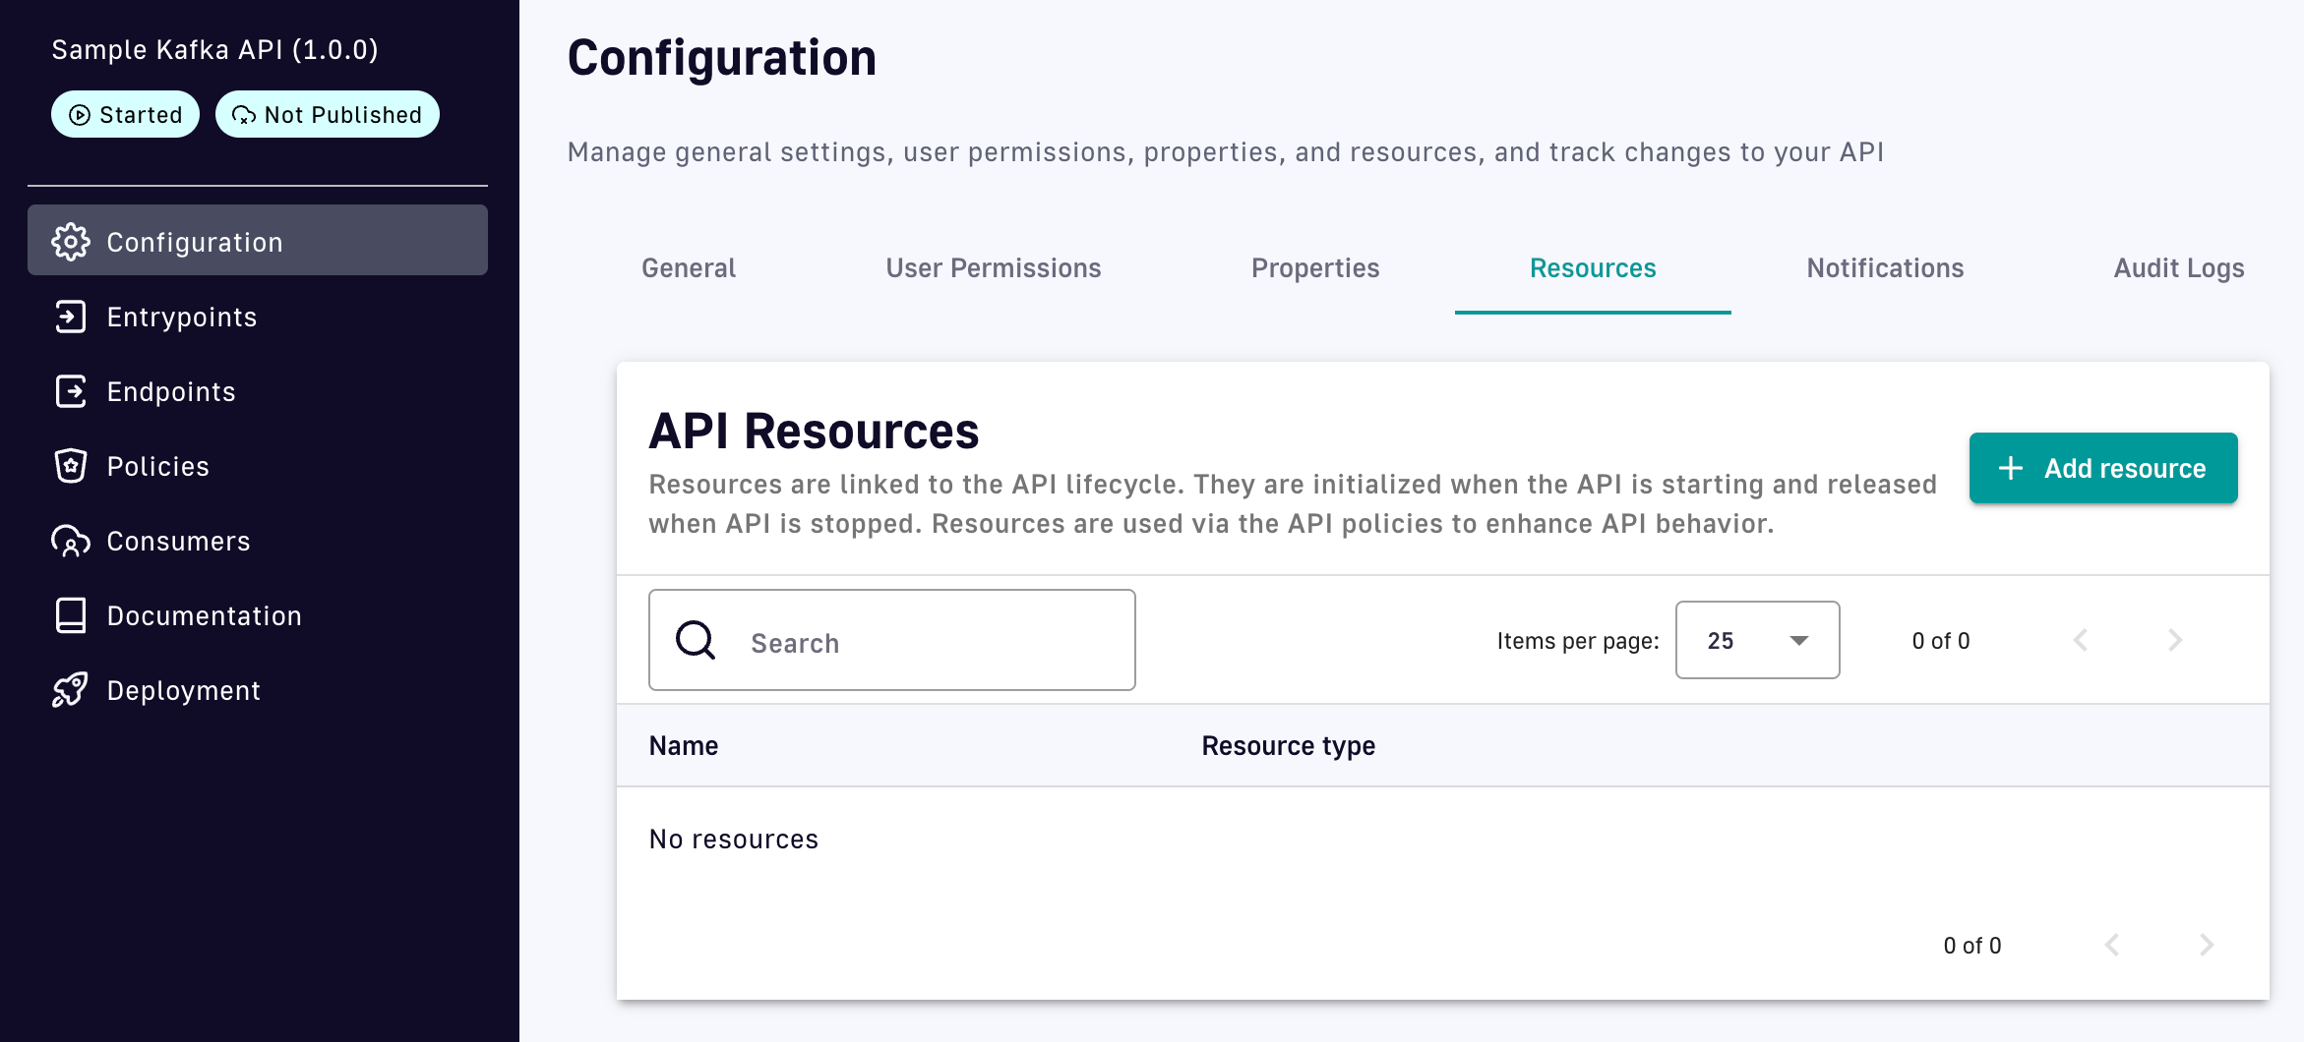Click the Deployment rocket icon
2304x1042 pixels.
70,690
